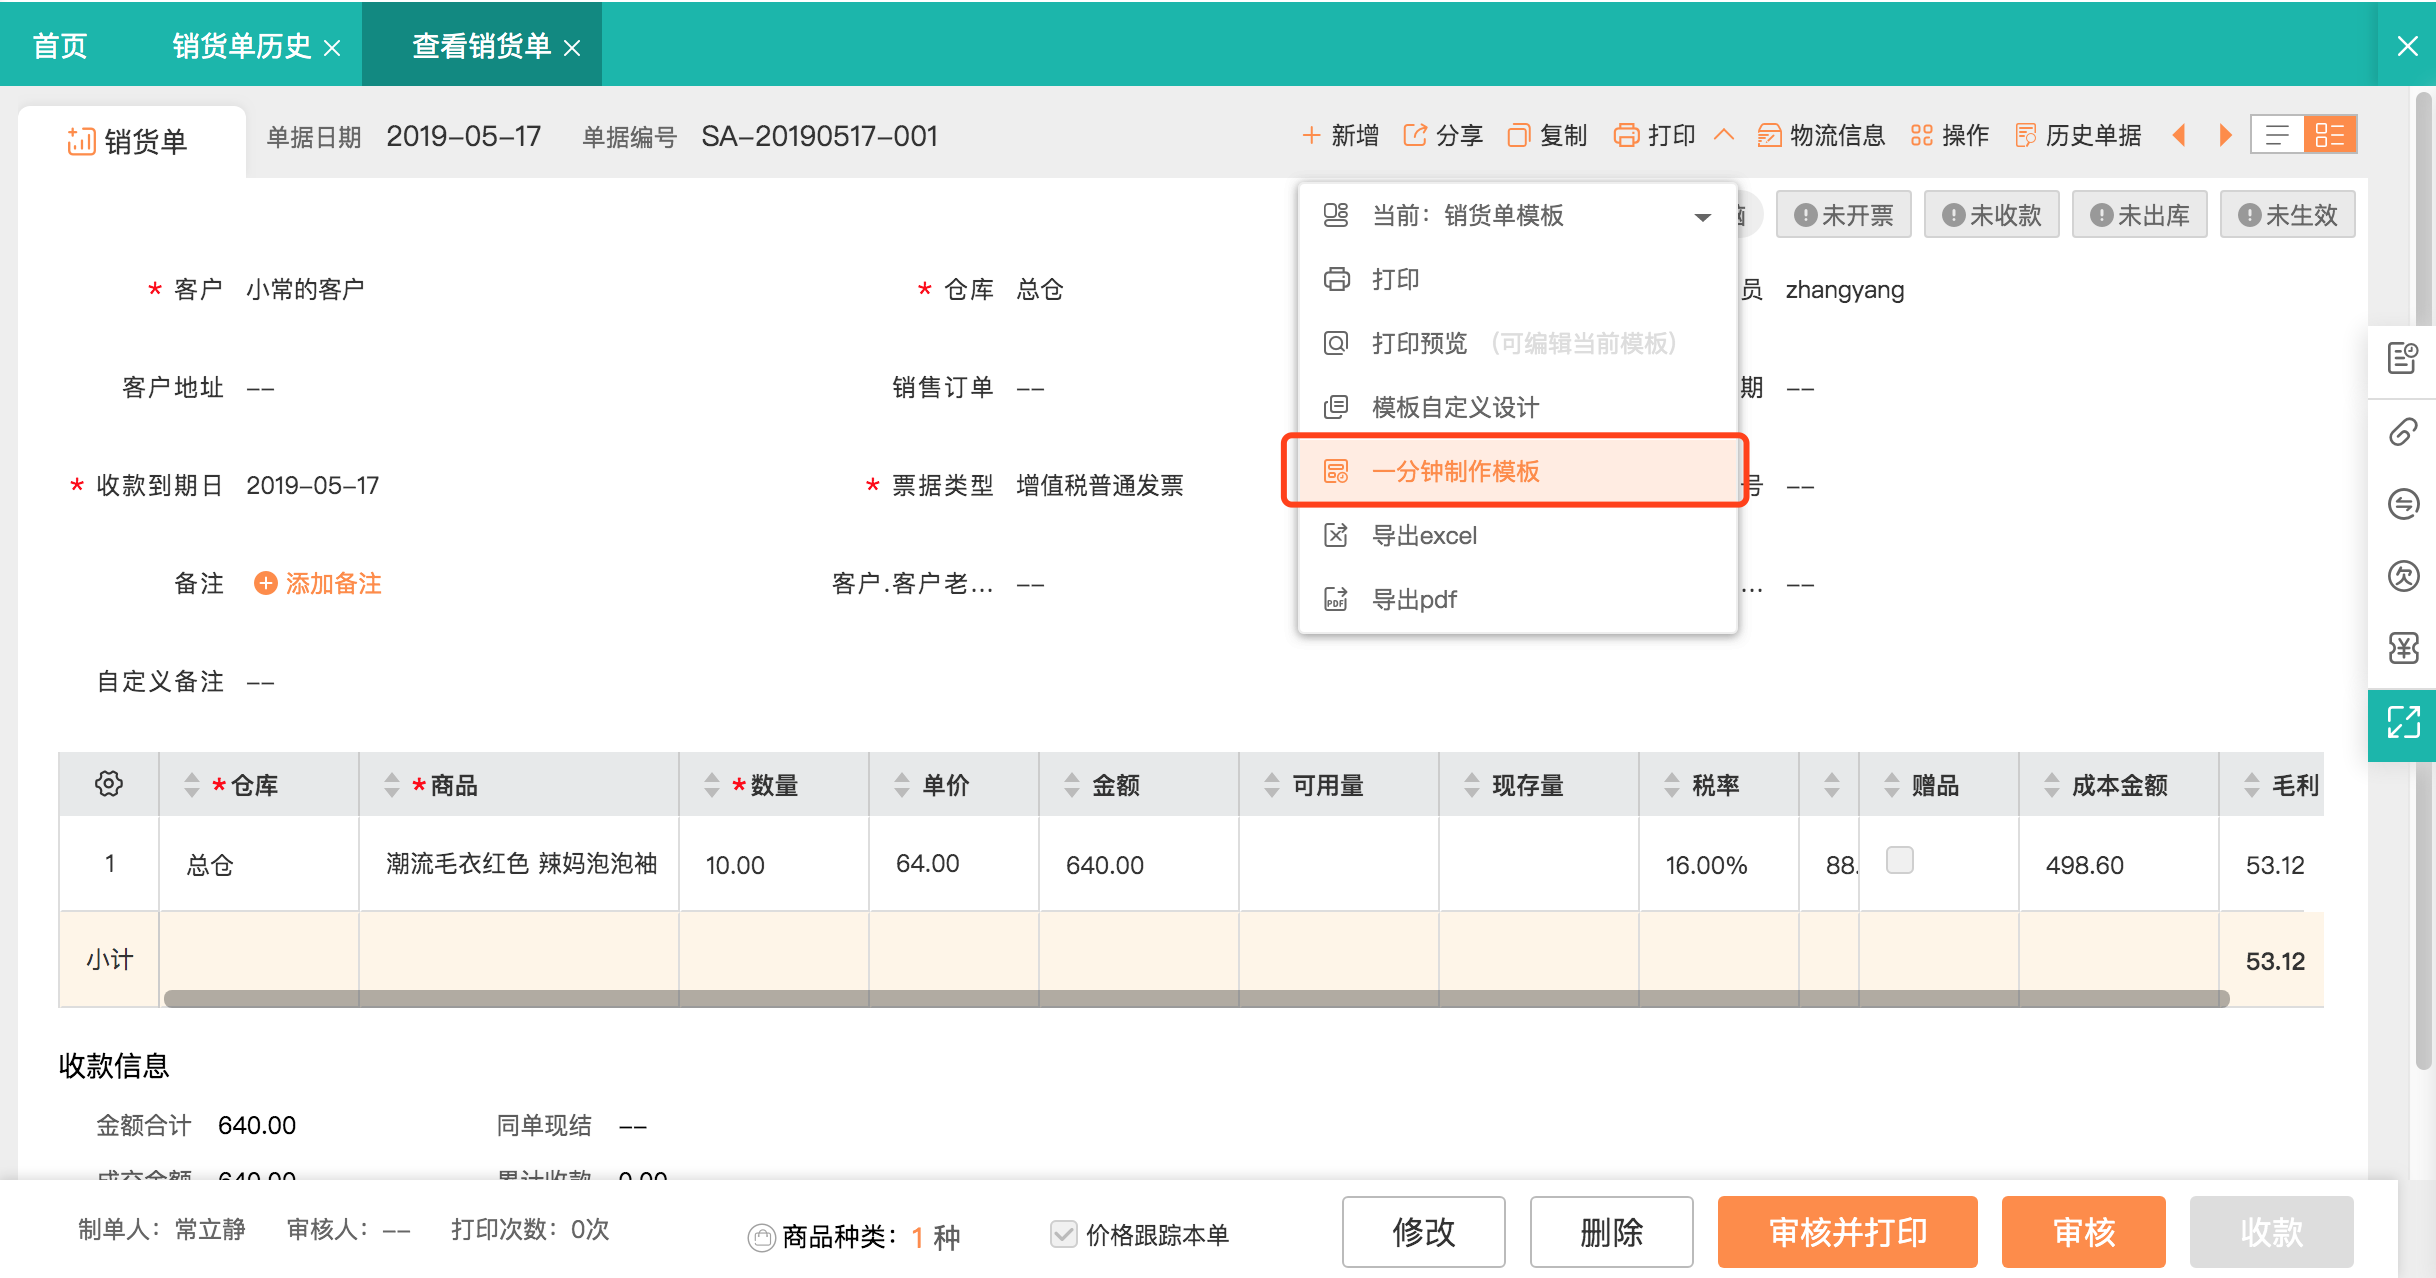Click the 导出excel icon option
This screenshot has width=2436, height=1278.
click(1339, 535)
